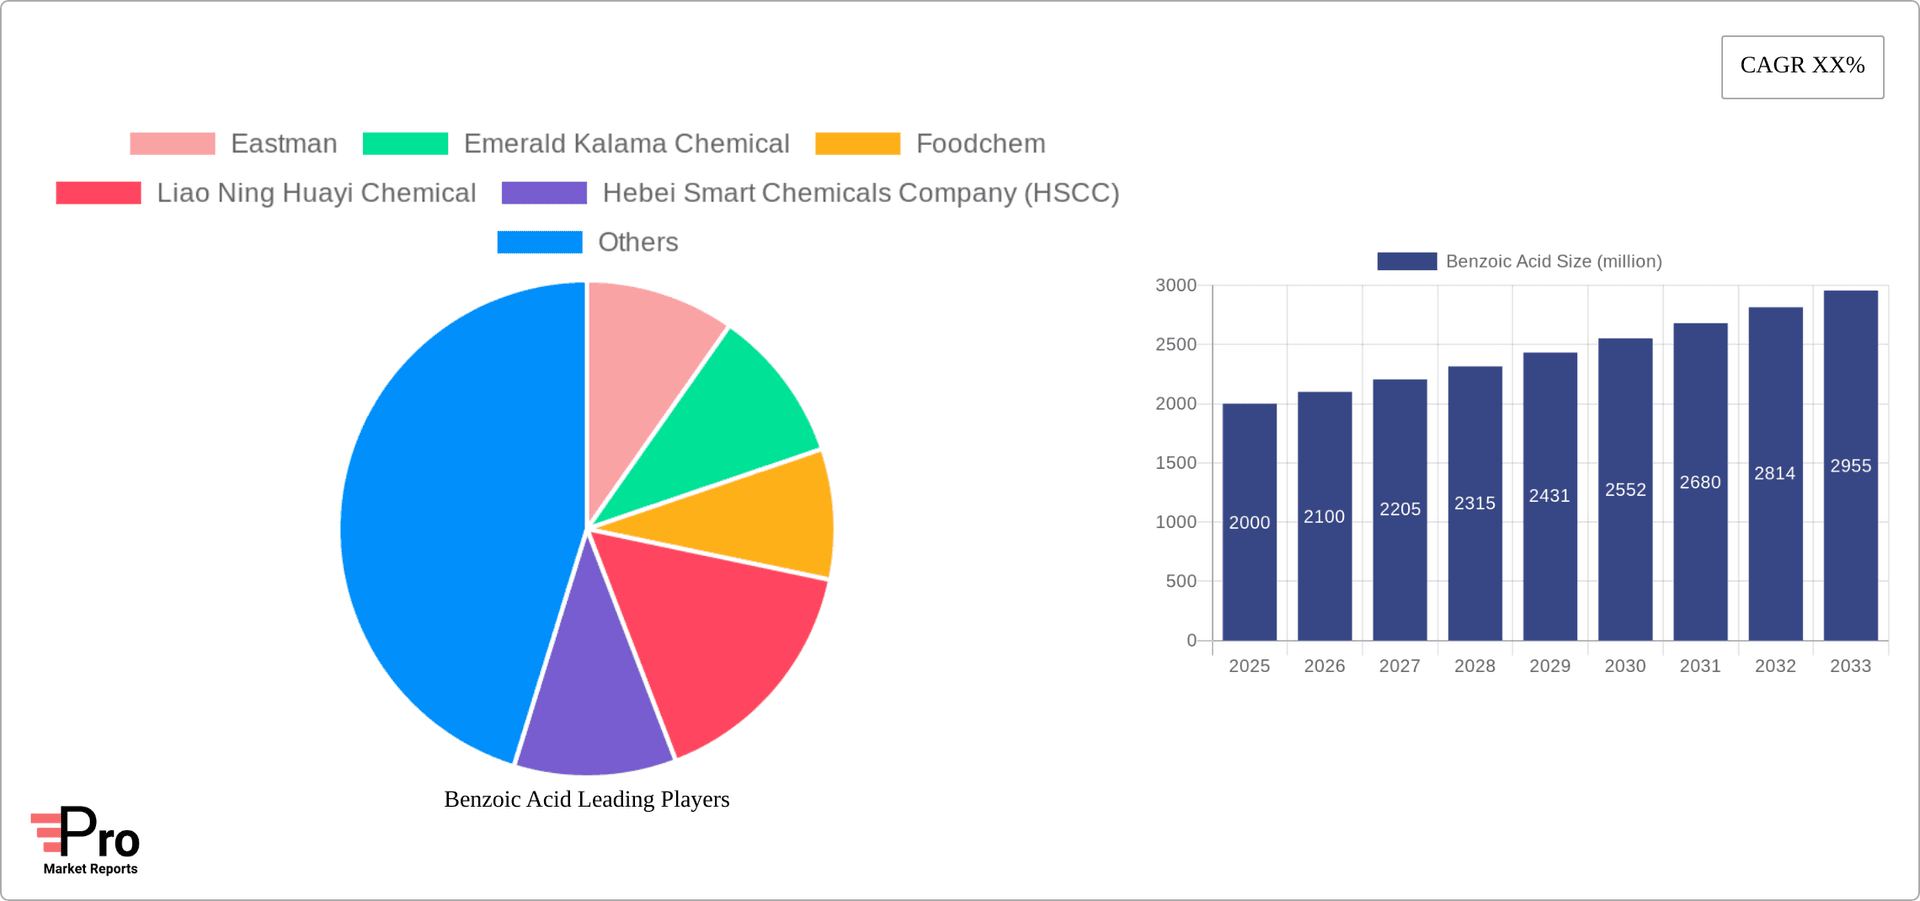Click the Benzoic Acid Size legend marker
The height and width of the screenshot is (901, 1920).
[x=1405, y=260]
